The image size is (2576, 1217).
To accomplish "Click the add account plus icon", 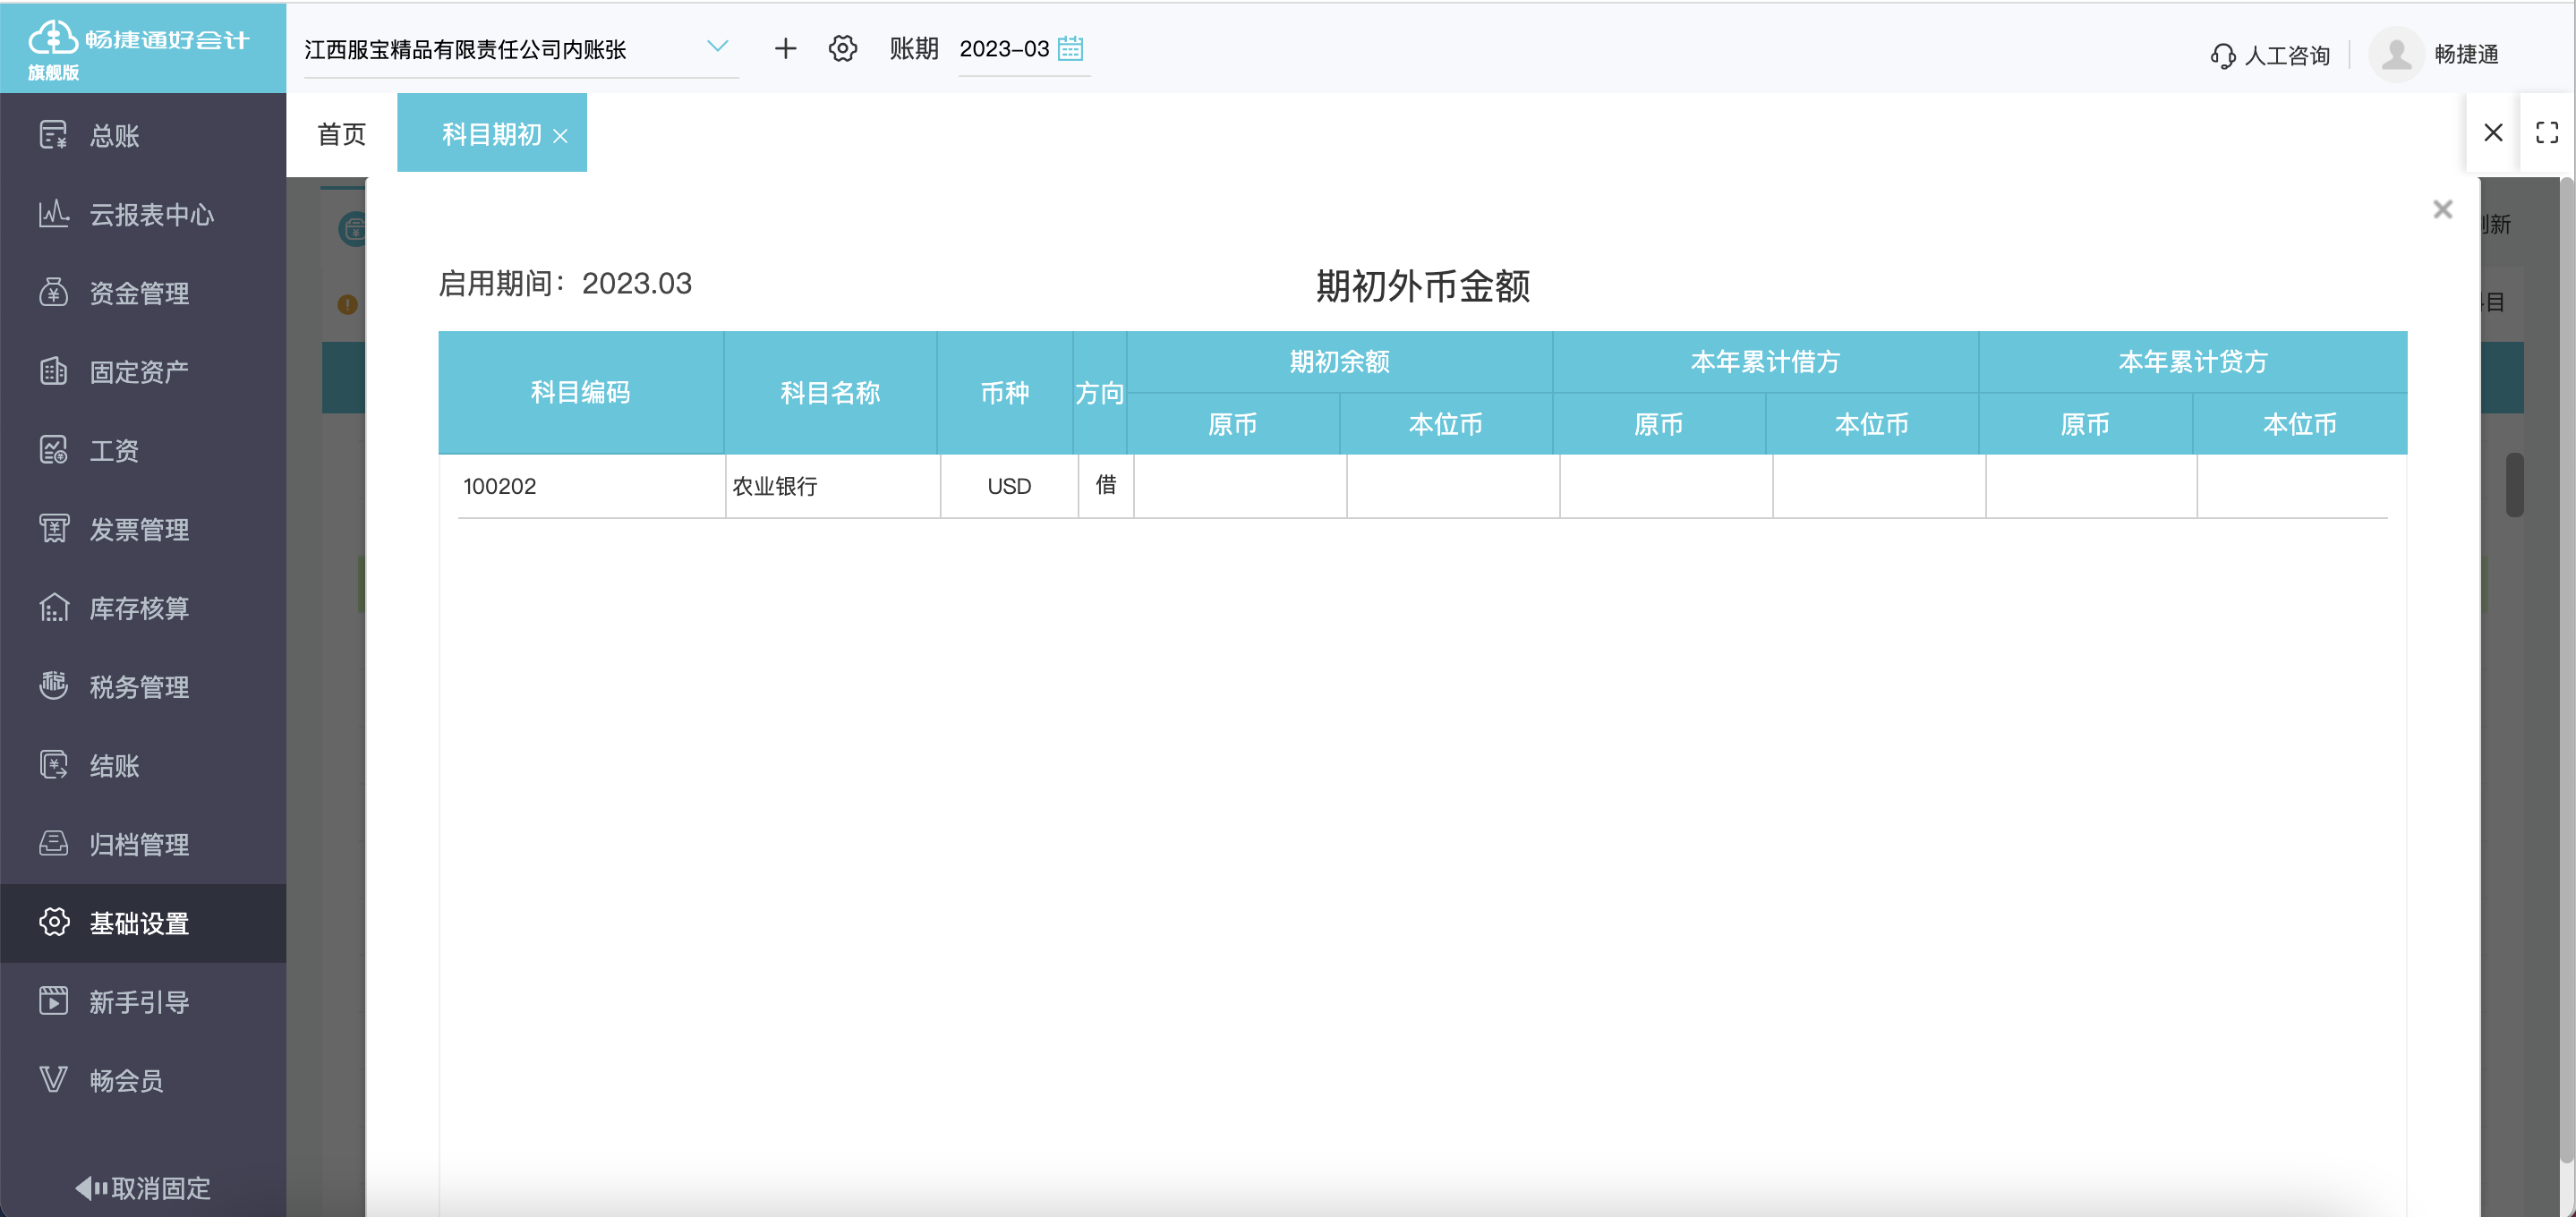I will tap(785, 47).
